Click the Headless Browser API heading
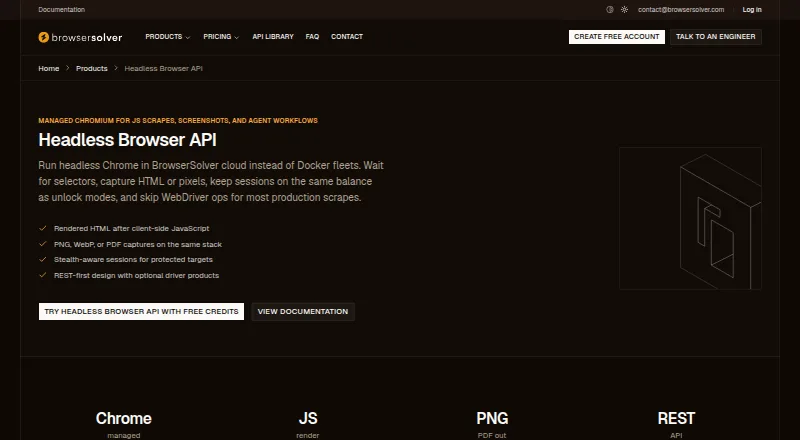This screenshot has height=440, width=800. click(x=128, y=140)
